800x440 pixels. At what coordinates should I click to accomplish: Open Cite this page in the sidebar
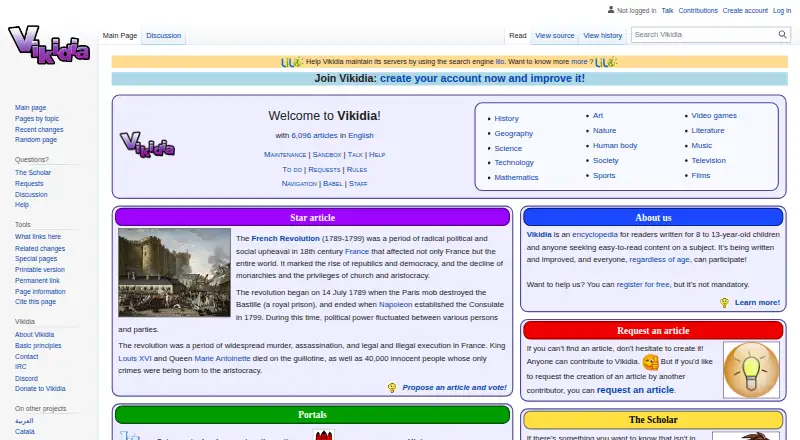(35, 302)
